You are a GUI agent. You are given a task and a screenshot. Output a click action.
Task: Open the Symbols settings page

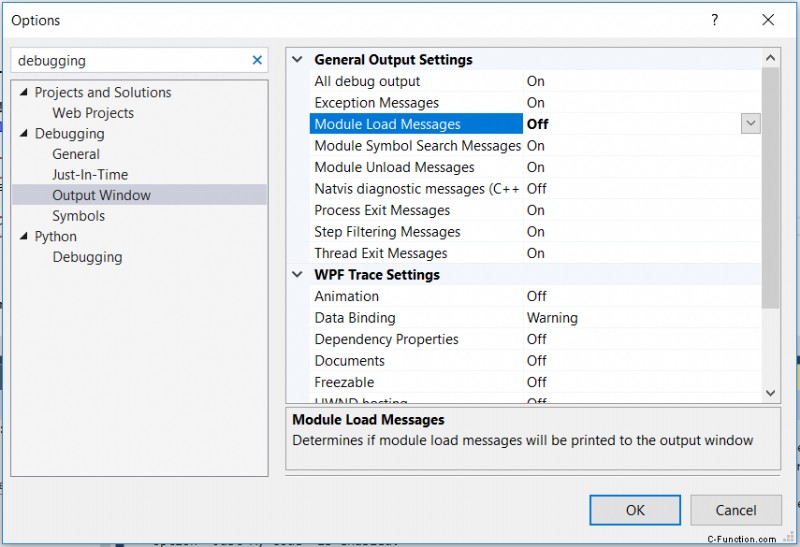(78, 216)
